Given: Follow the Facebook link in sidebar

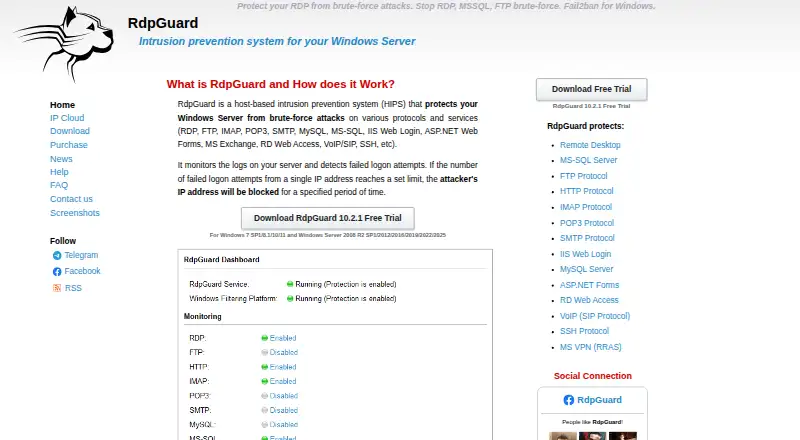Looking at the screenshot, I should [82, 271].
